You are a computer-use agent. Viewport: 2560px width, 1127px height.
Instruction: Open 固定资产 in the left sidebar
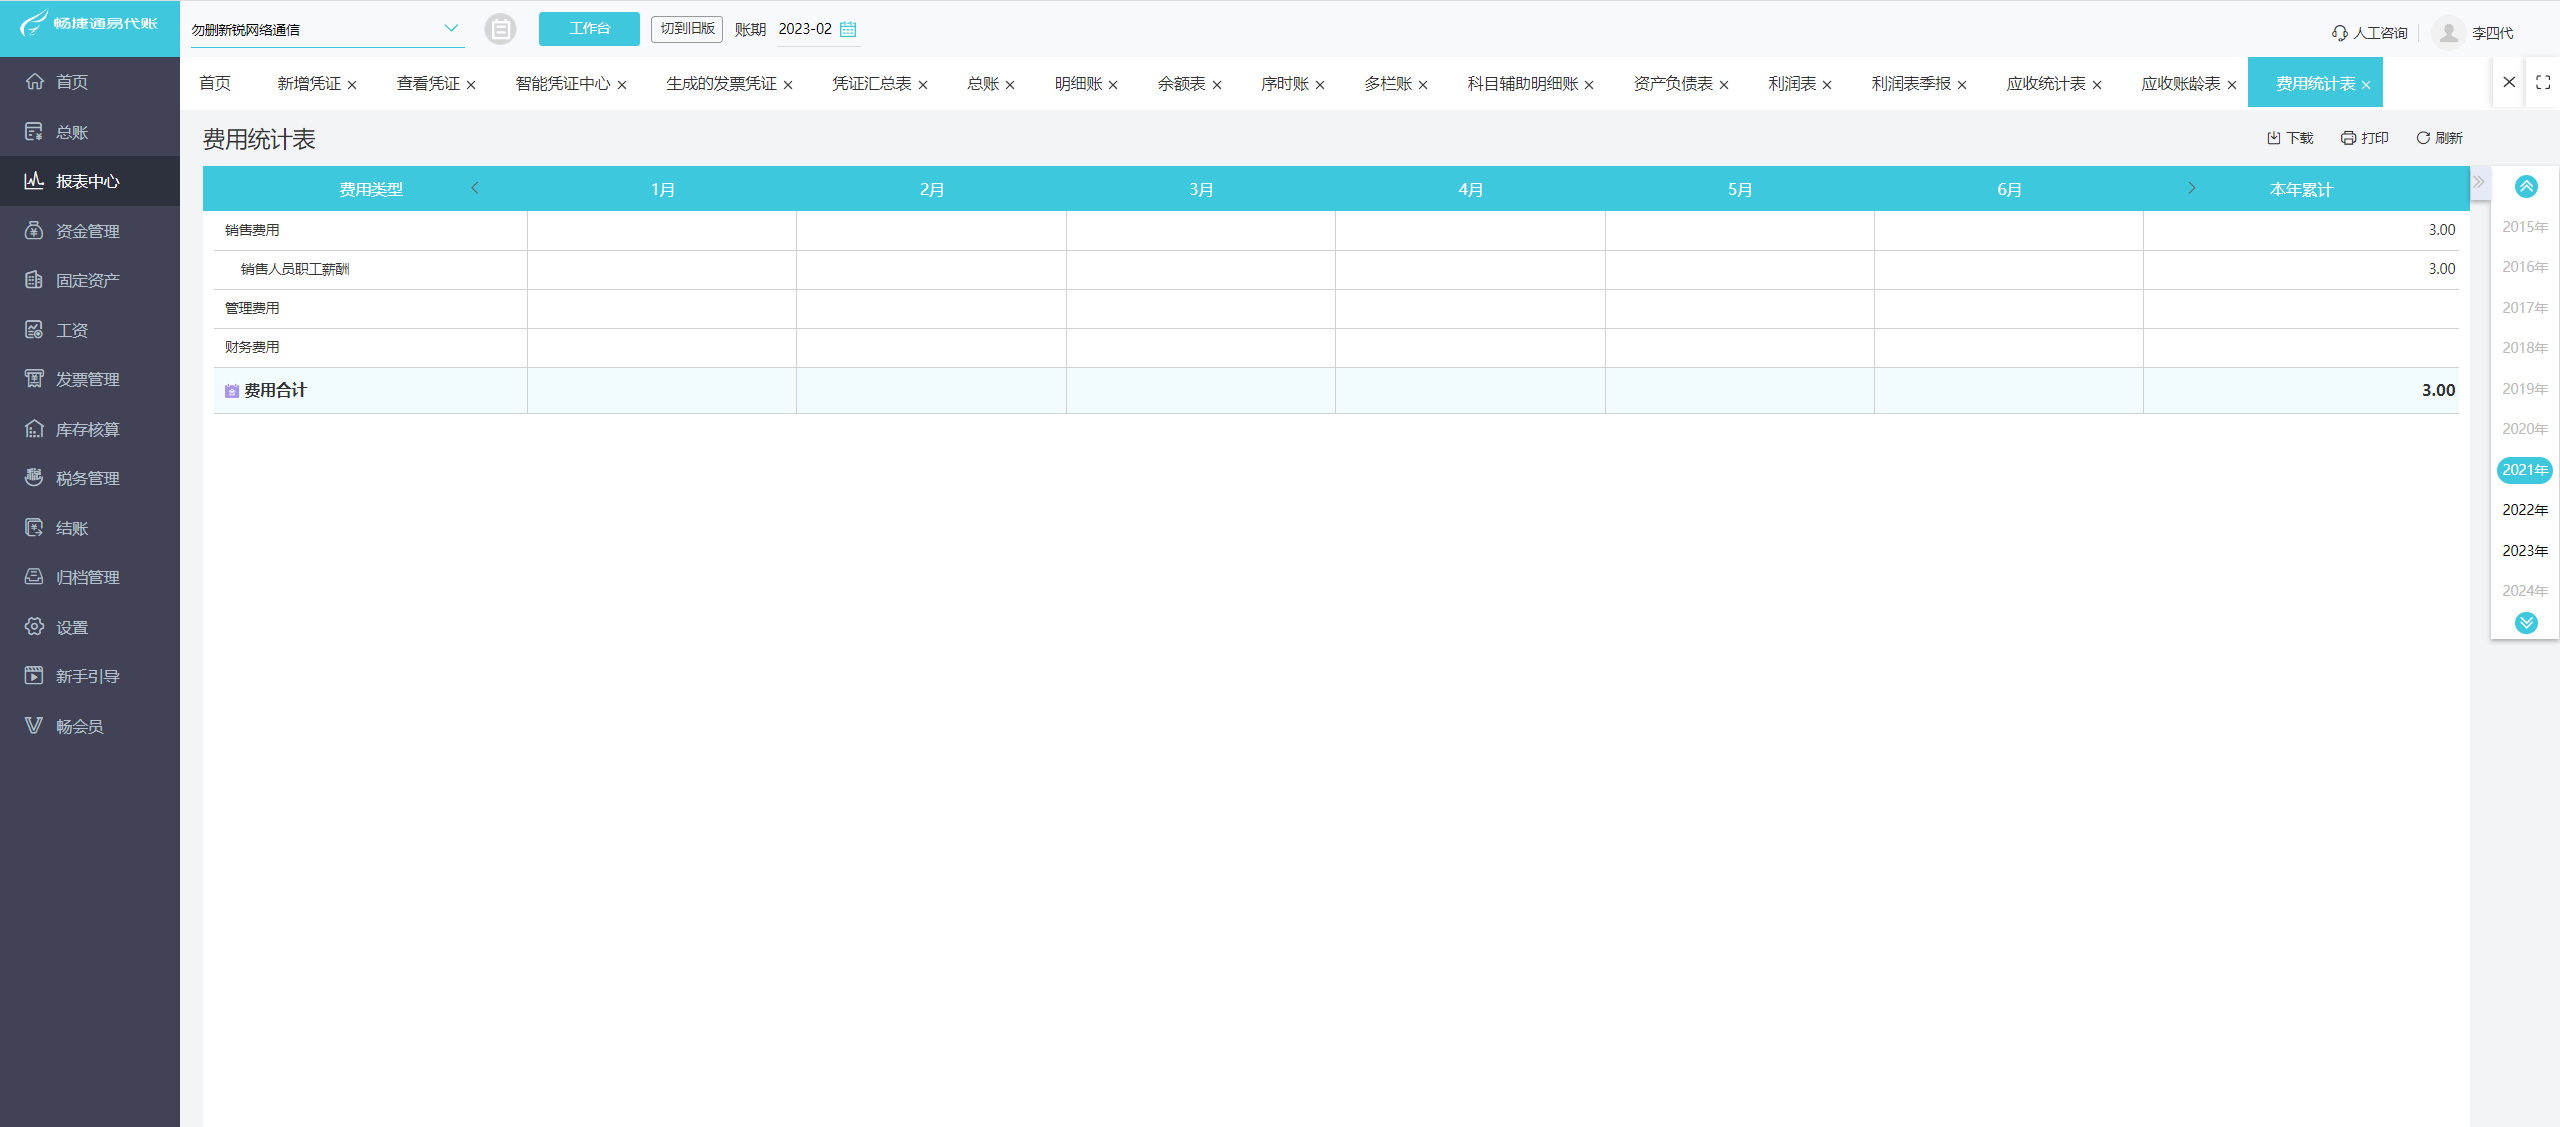[x=88, y=279]
